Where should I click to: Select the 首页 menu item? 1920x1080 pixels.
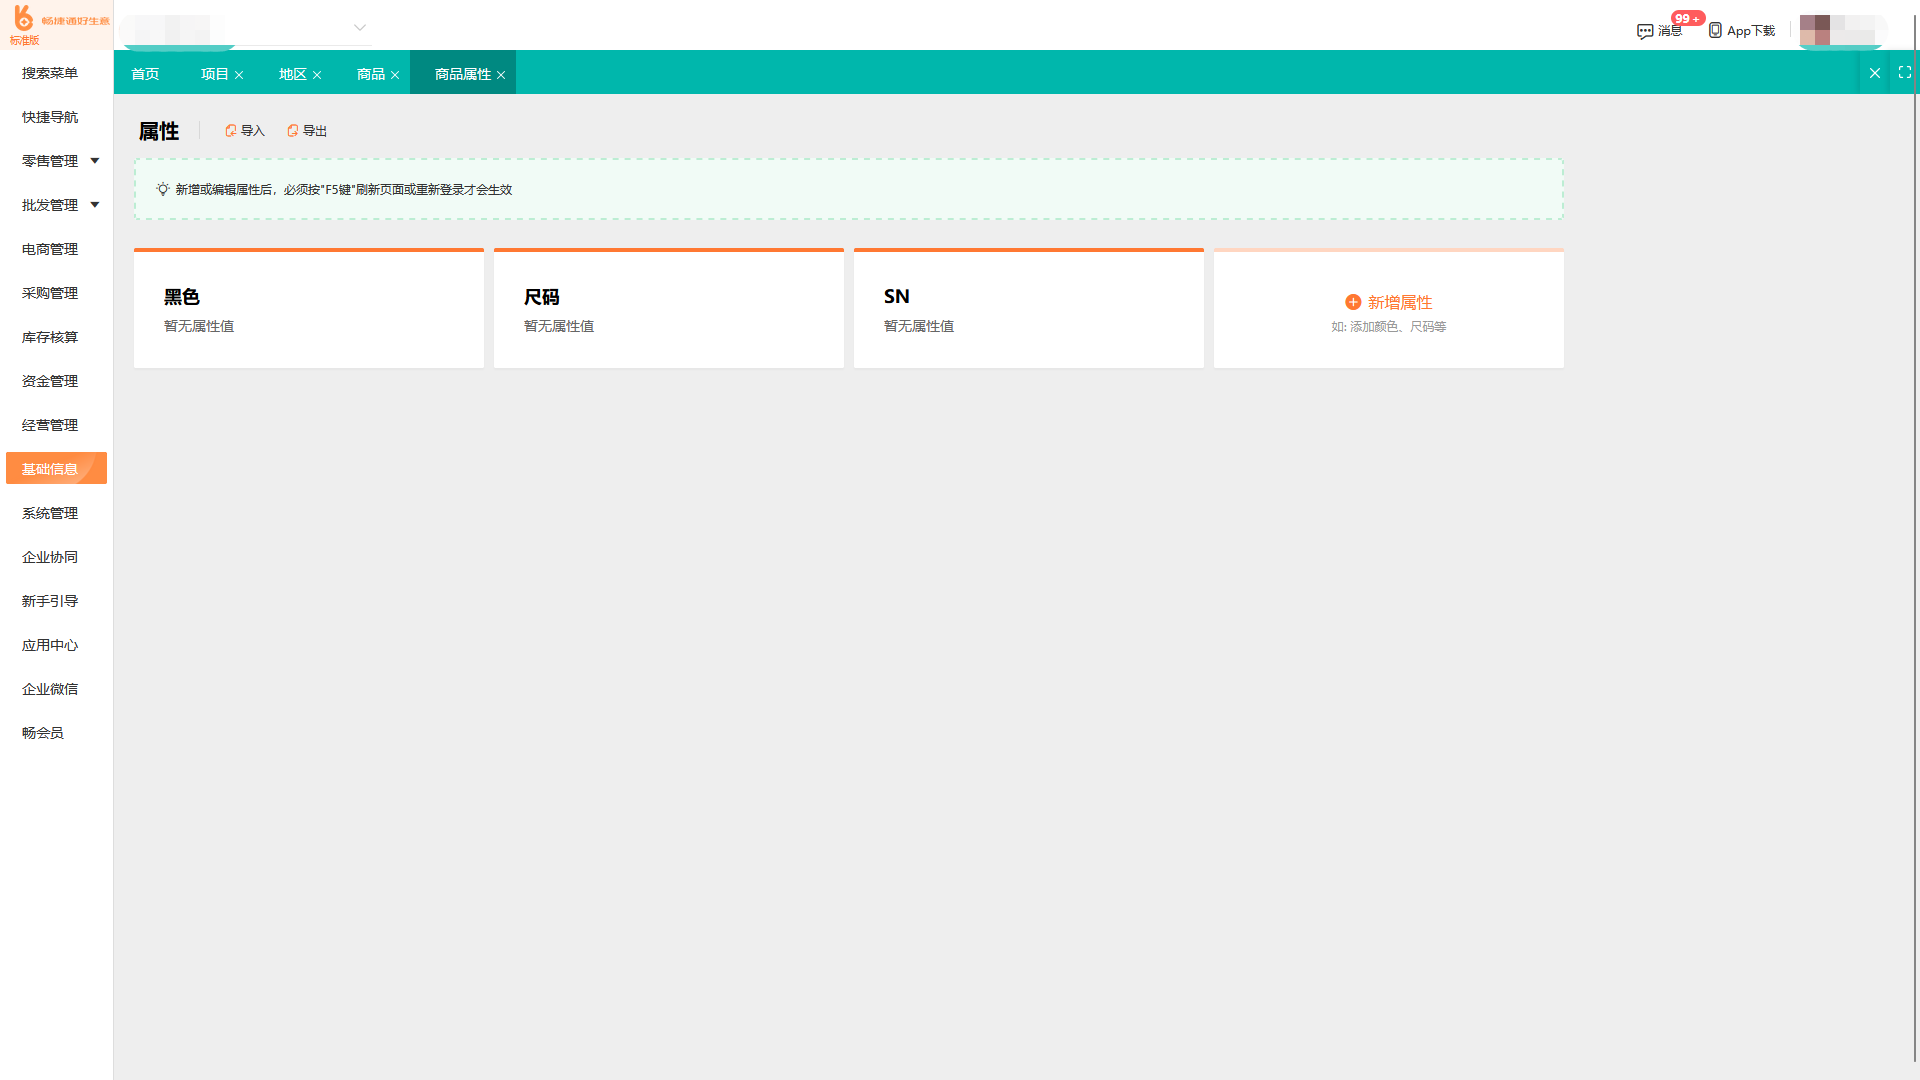(x=145, y=73)
